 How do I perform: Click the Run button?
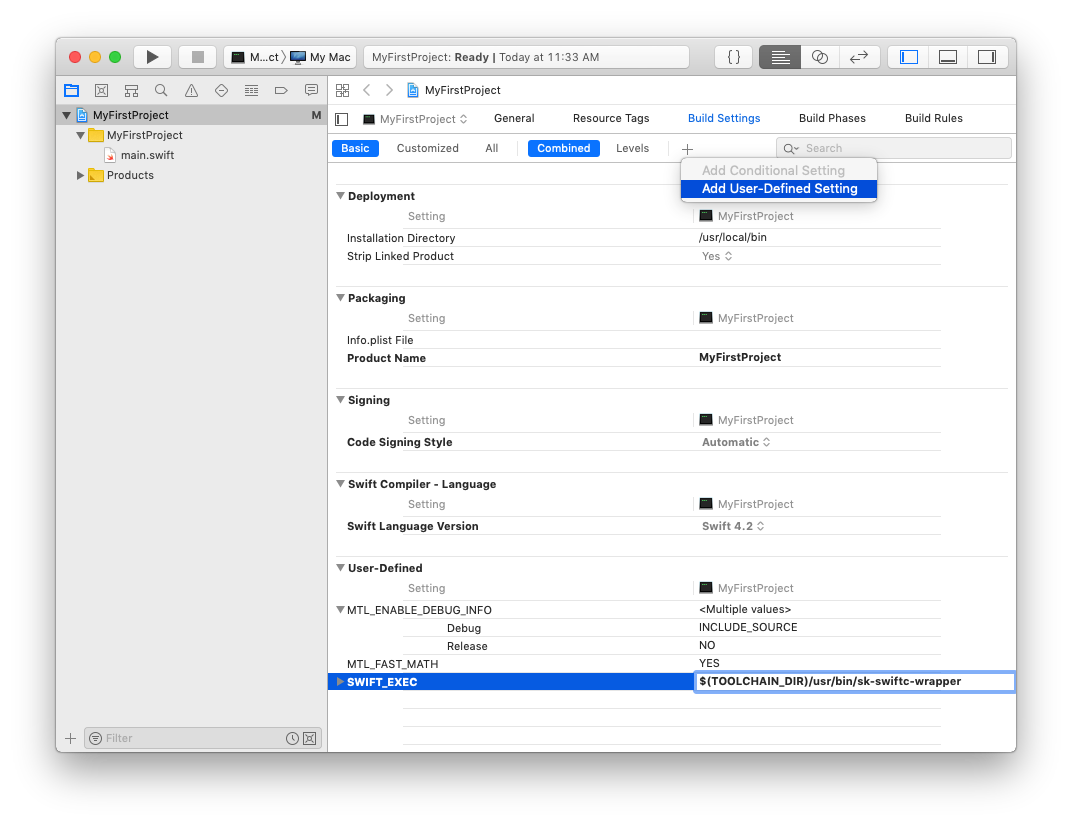coord(152,56)
